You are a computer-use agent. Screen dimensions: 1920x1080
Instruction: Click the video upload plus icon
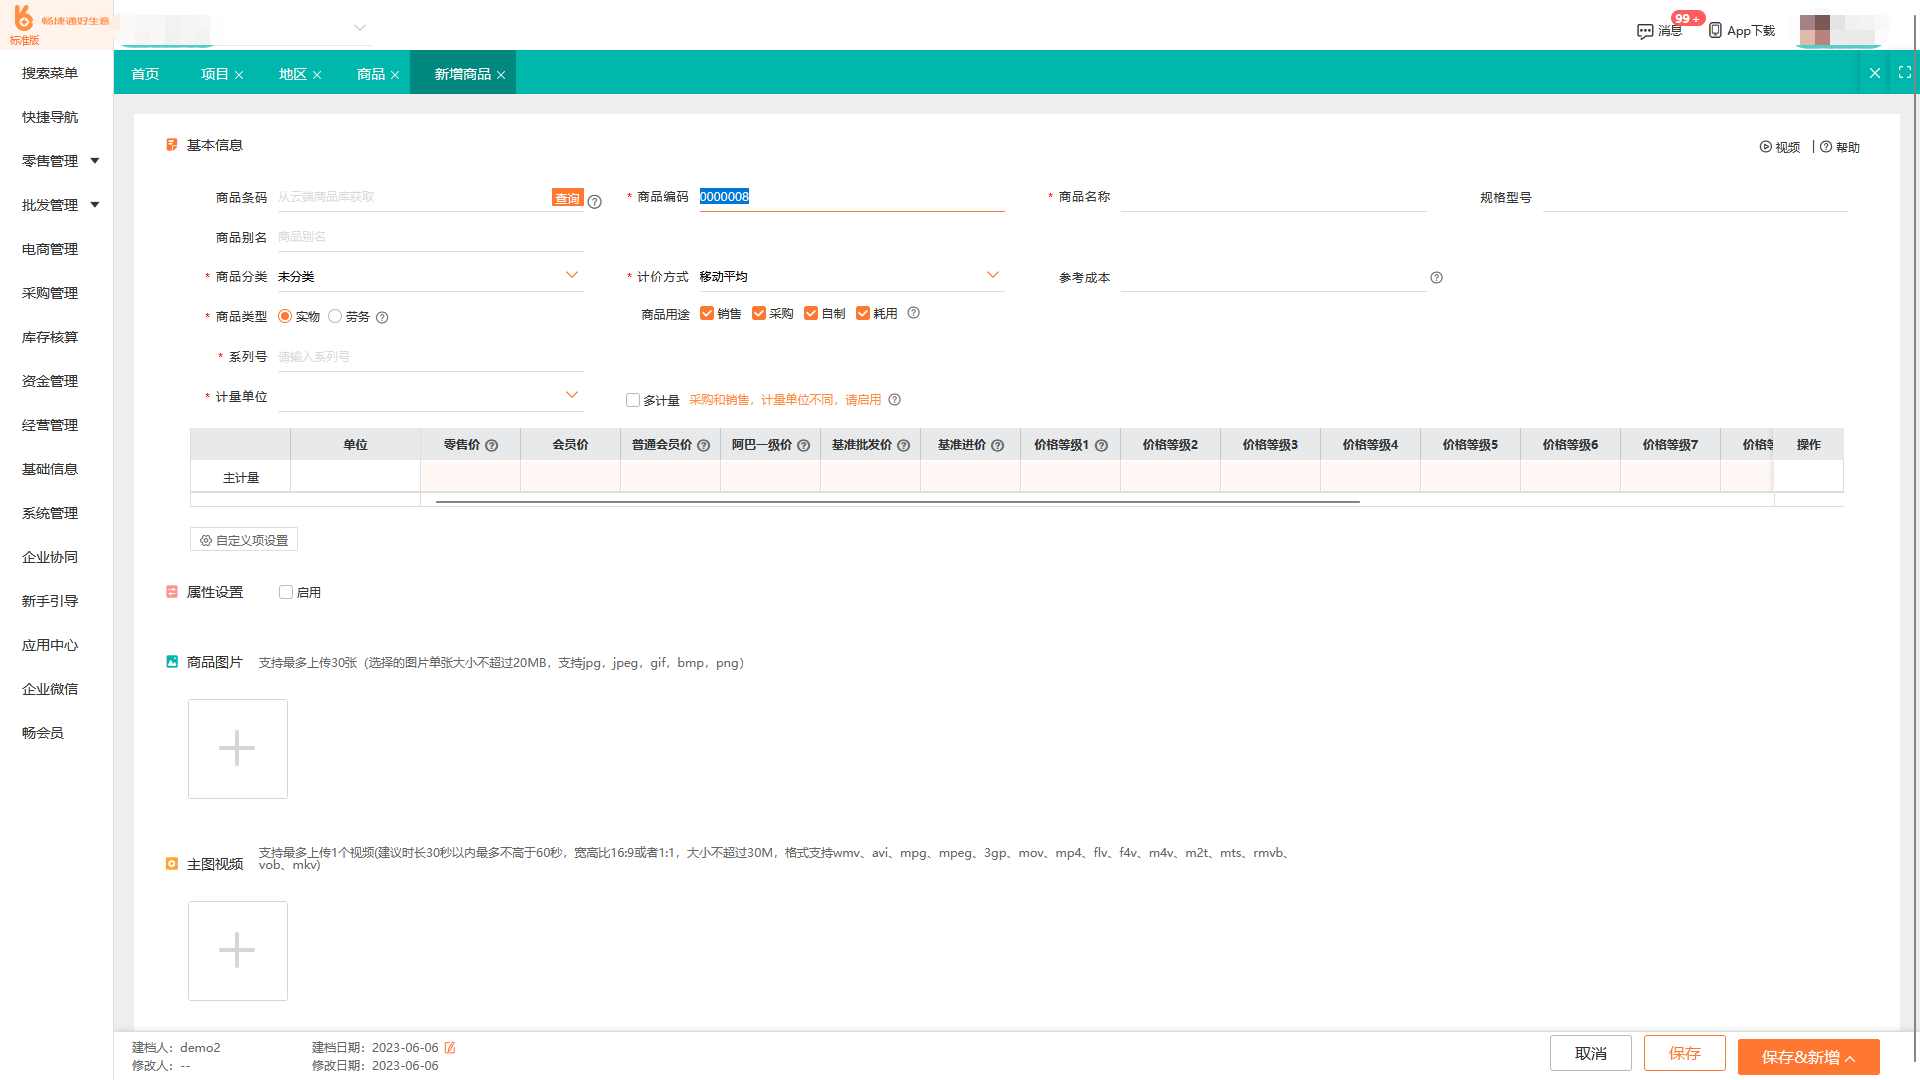[x=239, y=949]
